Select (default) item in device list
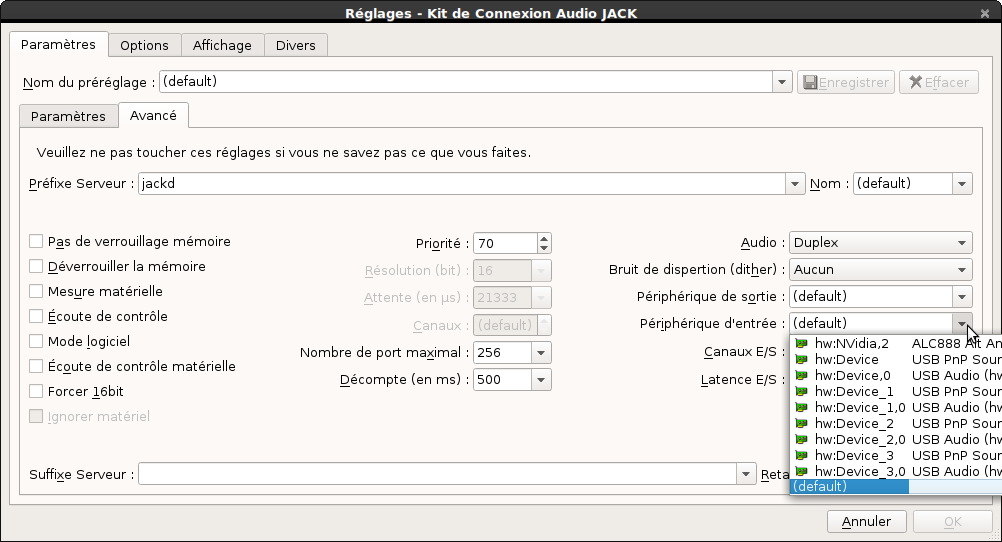 pos(849,486)
